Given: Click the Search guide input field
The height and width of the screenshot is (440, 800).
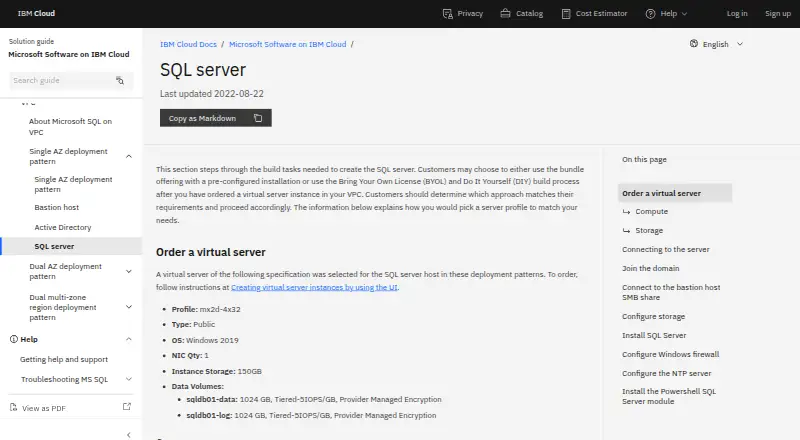Looking at the screenshot, I should [71, 81].
